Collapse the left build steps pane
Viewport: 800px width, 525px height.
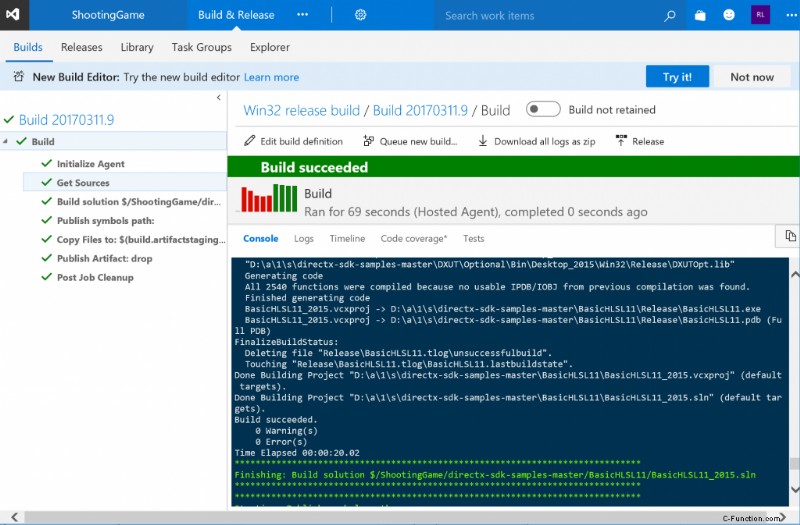pyautogui.click(x=219, y=97)
